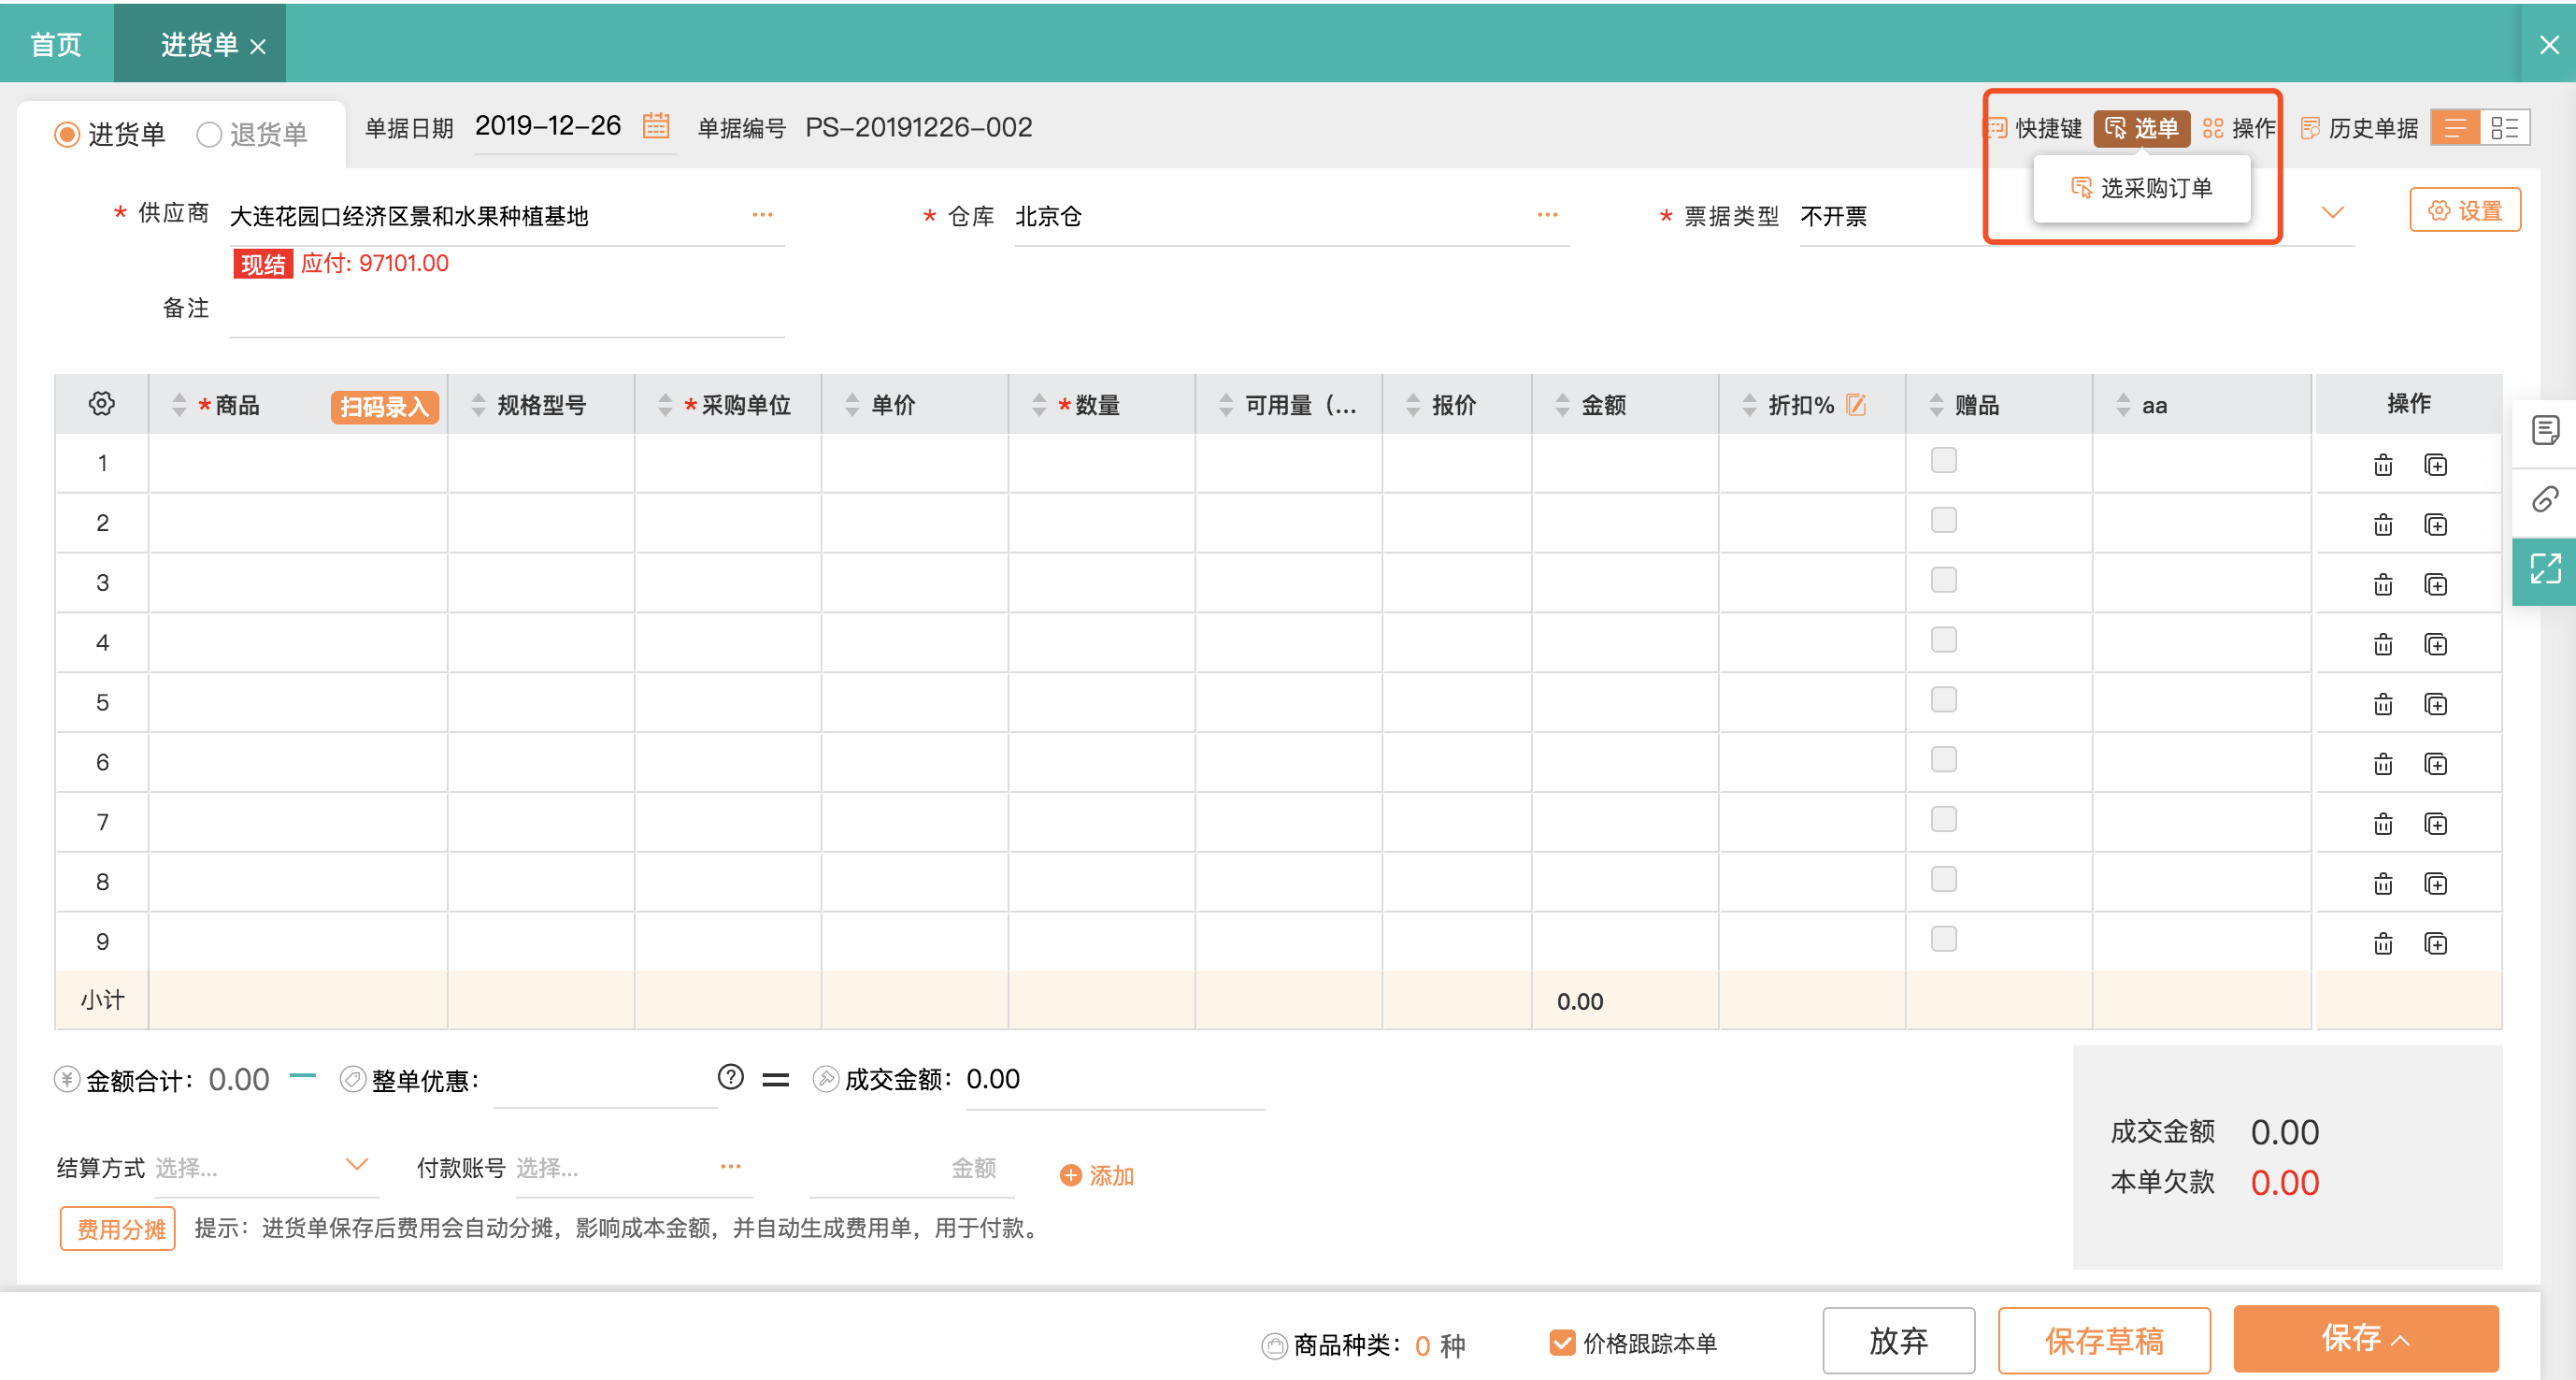Click the column settings gear icon in table header
The width and height of the screenshot is (2576, 1380).
point(102,404)
